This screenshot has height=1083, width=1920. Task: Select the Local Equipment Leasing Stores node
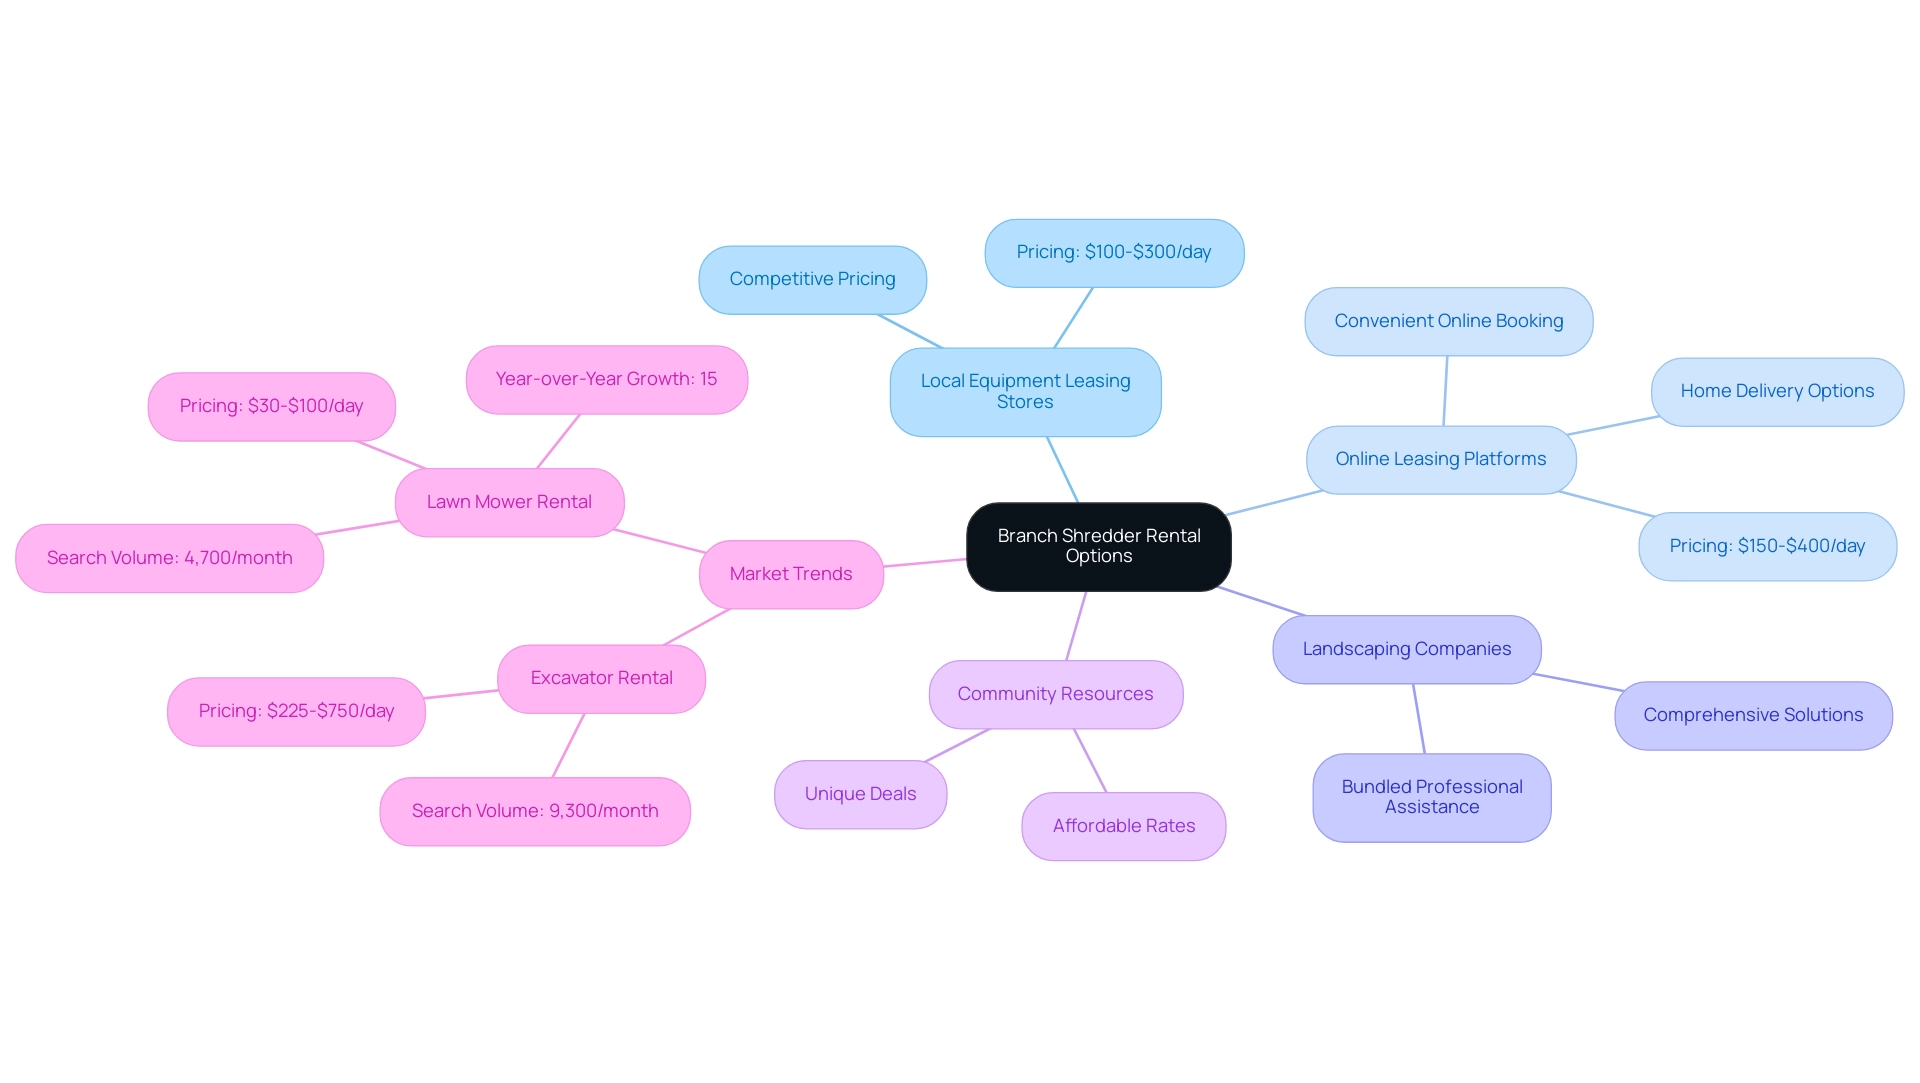(1027, 390)
